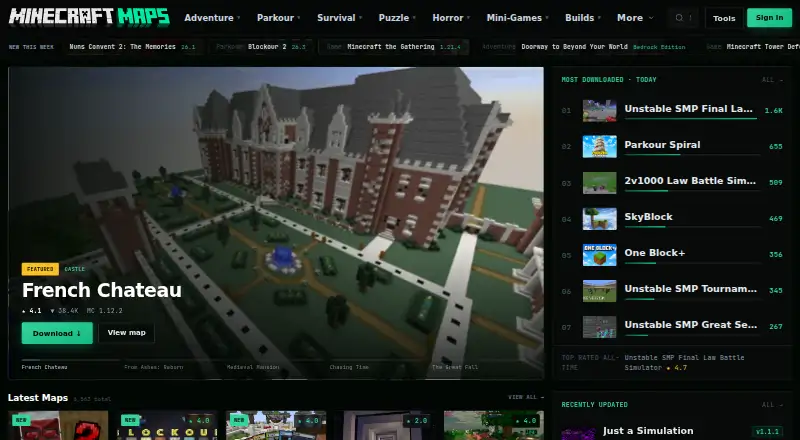
Task: Open the Tools button
Action: point(724,18)
